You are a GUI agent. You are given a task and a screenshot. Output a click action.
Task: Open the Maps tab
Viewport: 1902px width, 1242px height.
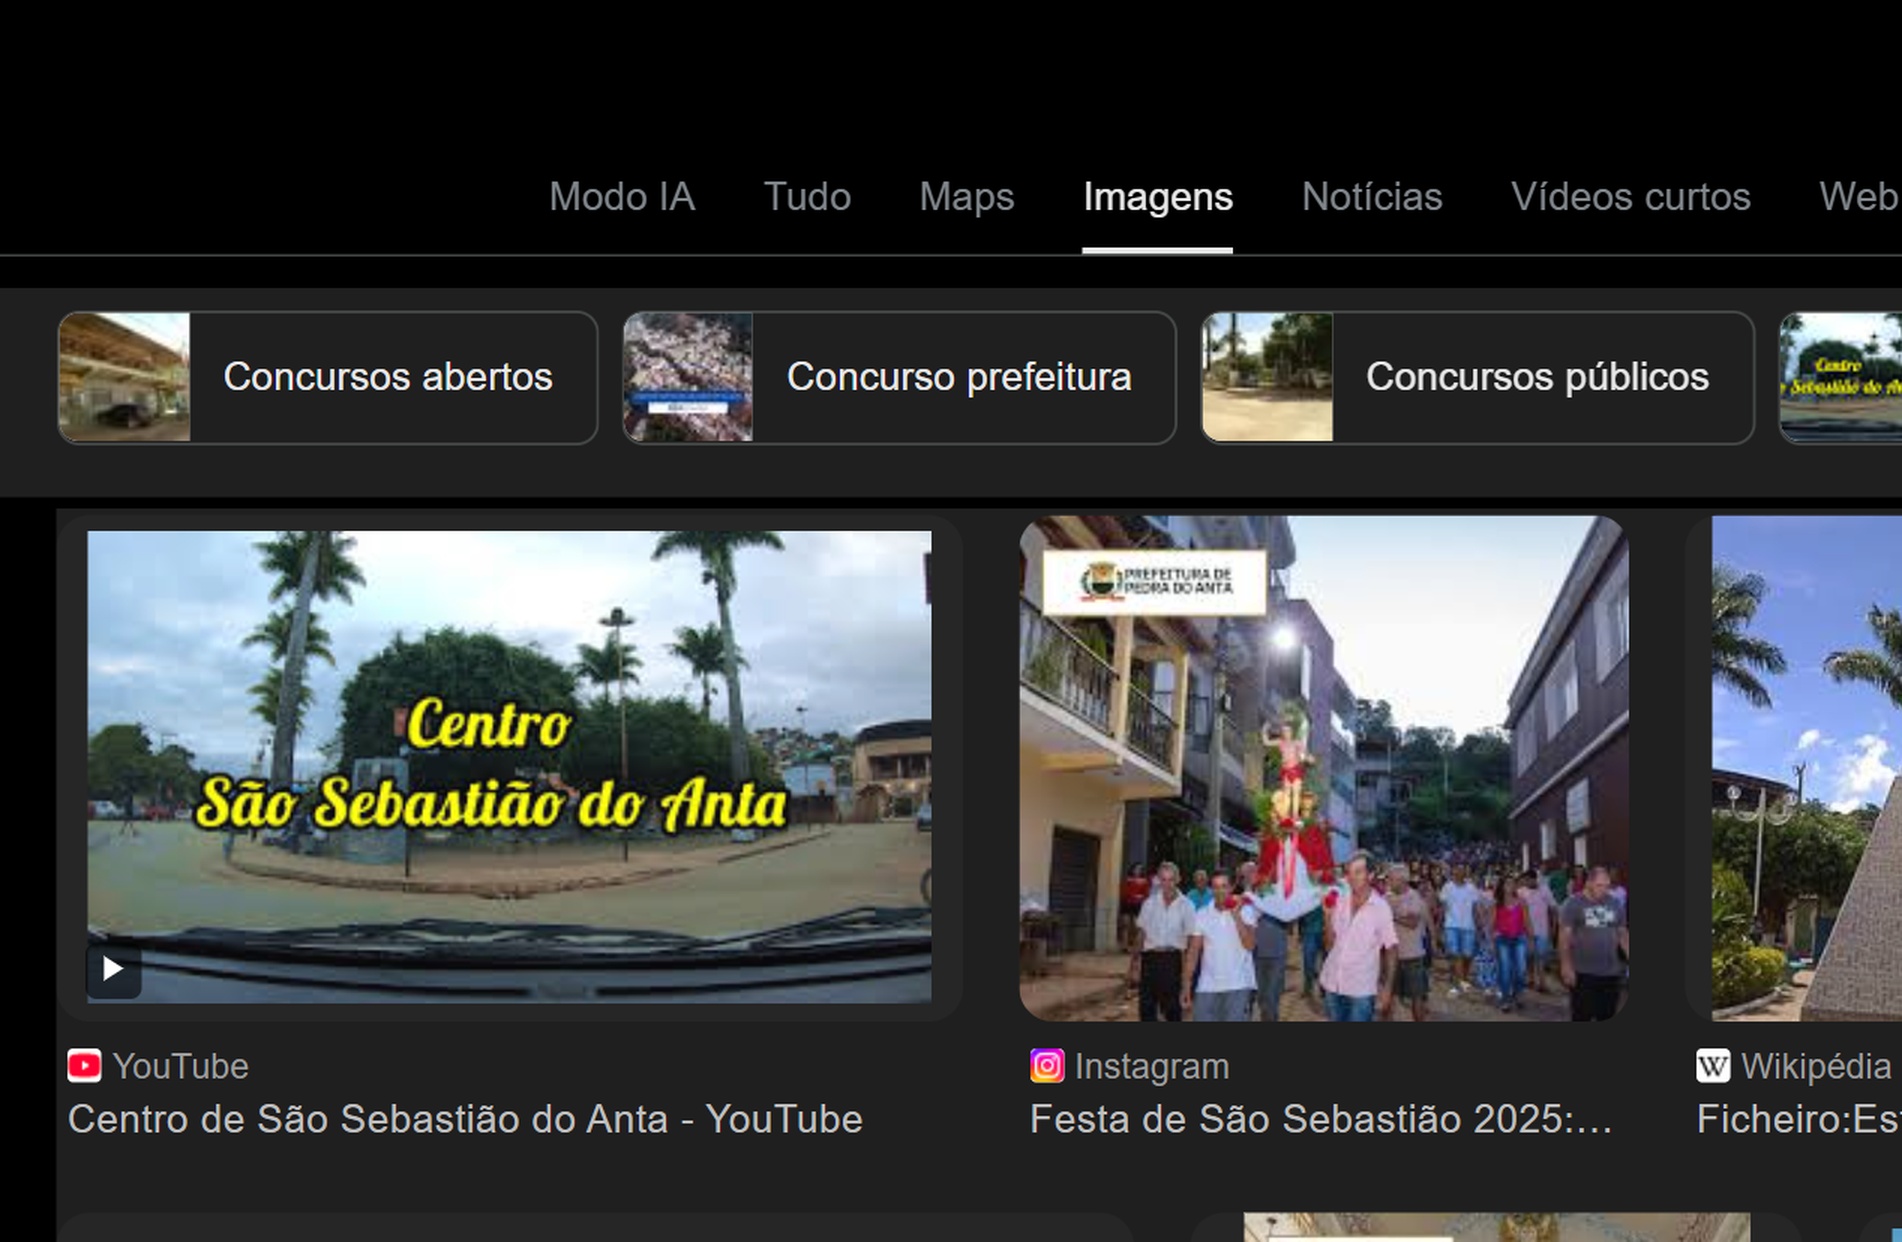pos(966,197)
